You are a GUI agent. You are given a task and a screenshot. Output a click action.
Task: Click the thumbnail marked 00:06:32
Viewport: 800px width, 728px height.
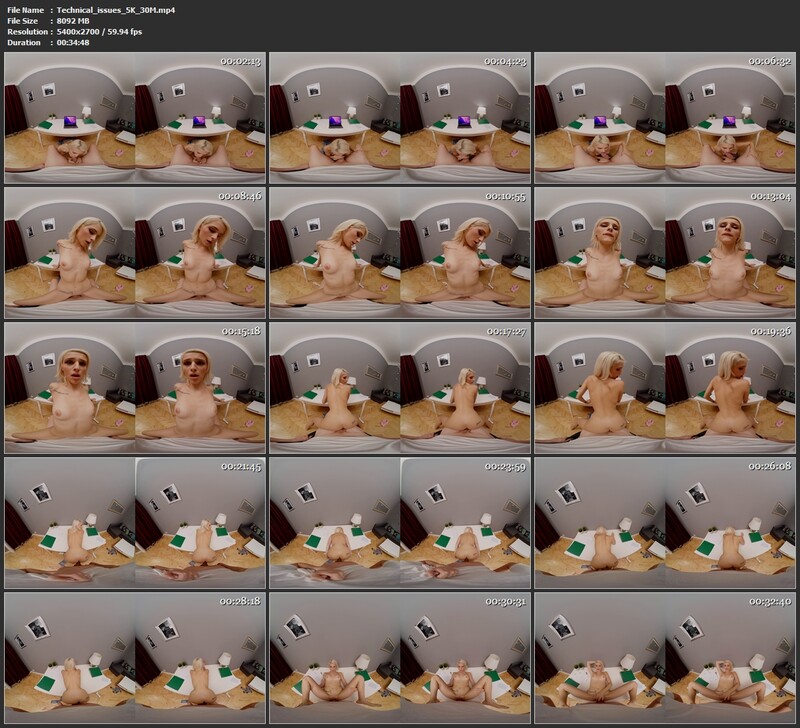(x=664, y=117)
